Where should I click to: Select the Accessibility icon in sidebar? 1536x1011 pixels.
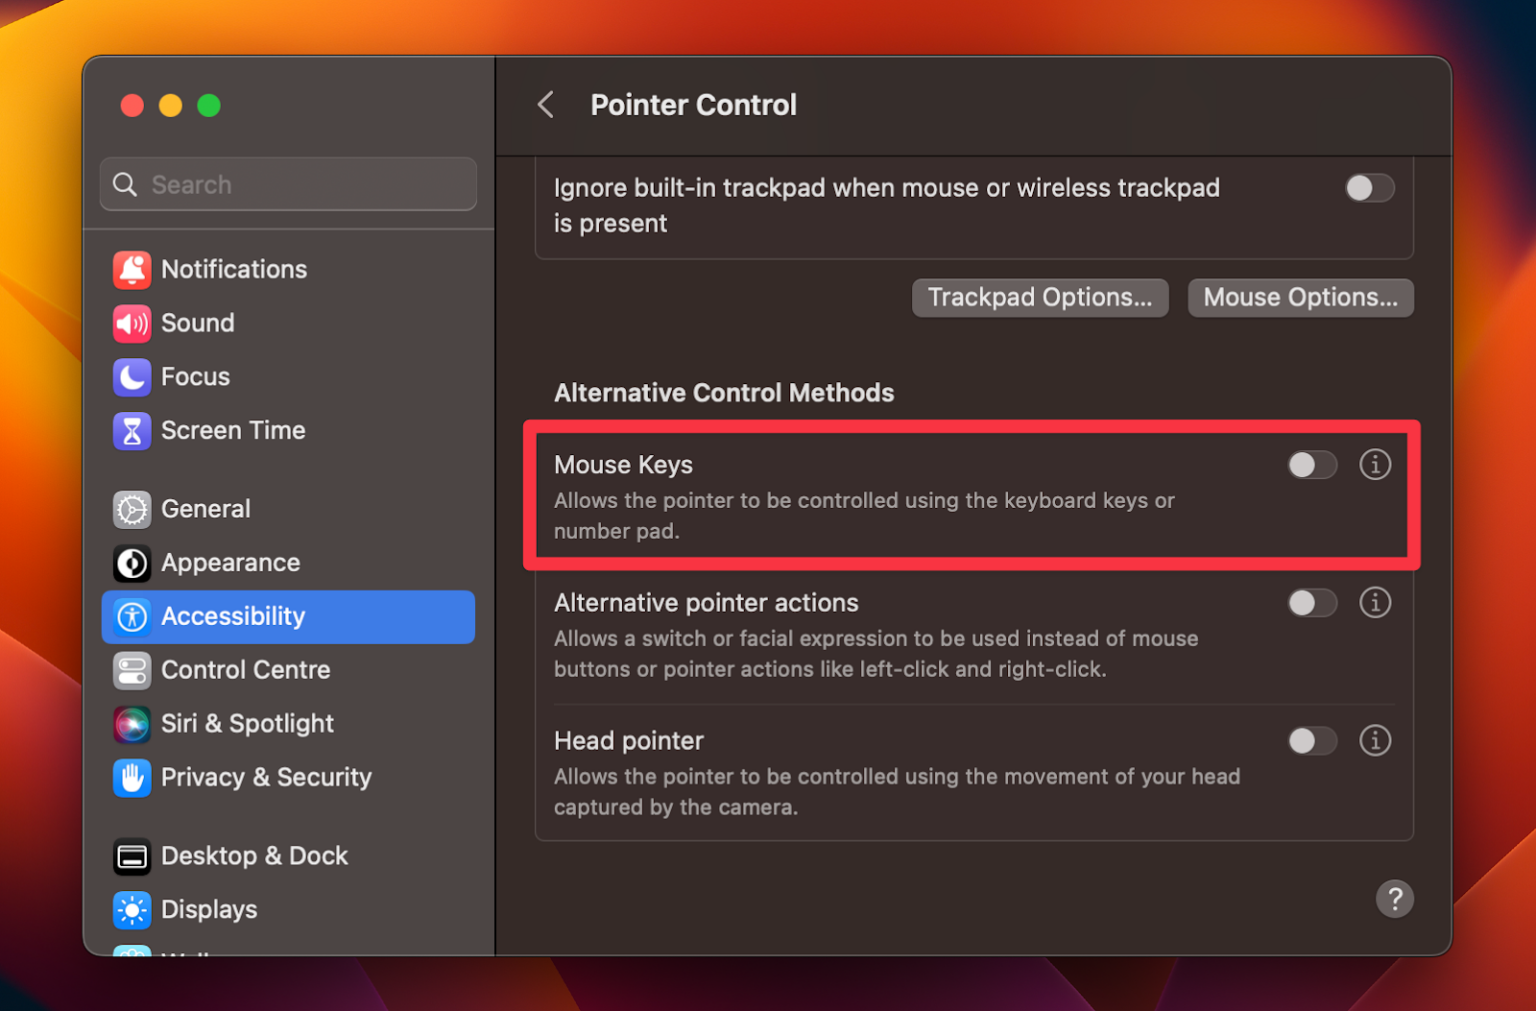click(132, 617)
